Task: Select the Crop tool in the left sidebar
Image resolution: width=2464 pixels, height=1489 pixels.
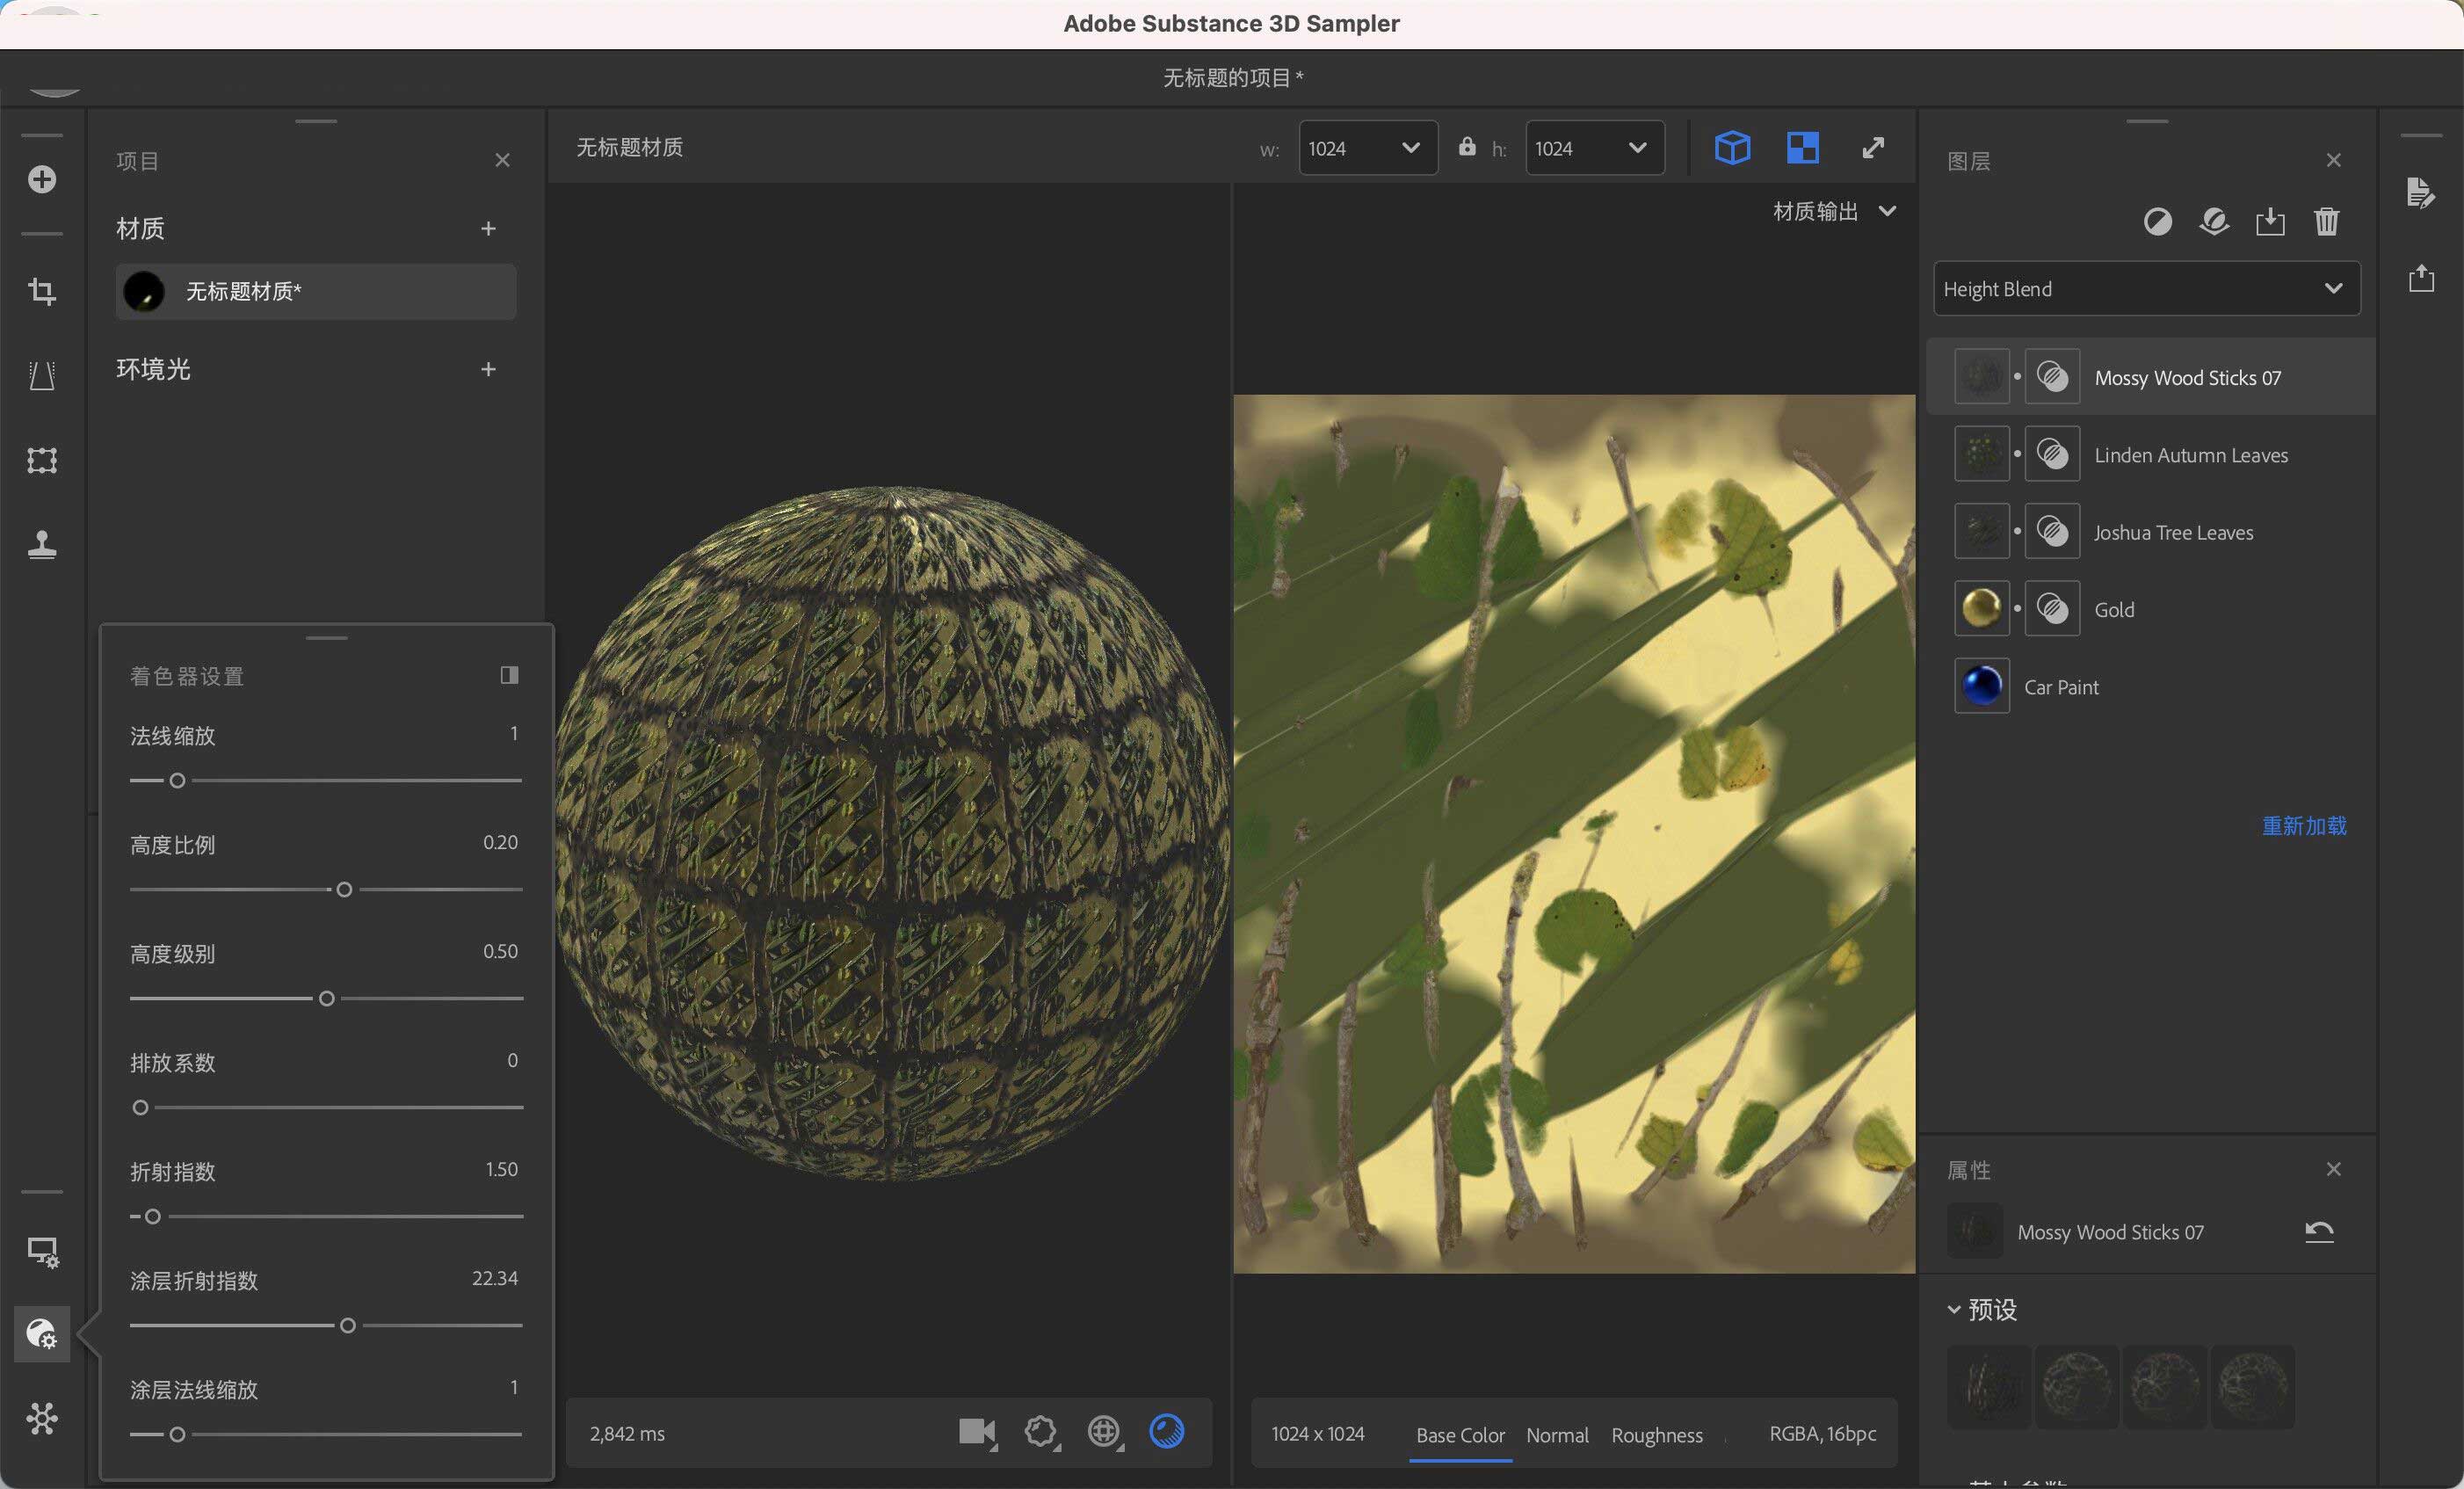Action: click(42, 291)
